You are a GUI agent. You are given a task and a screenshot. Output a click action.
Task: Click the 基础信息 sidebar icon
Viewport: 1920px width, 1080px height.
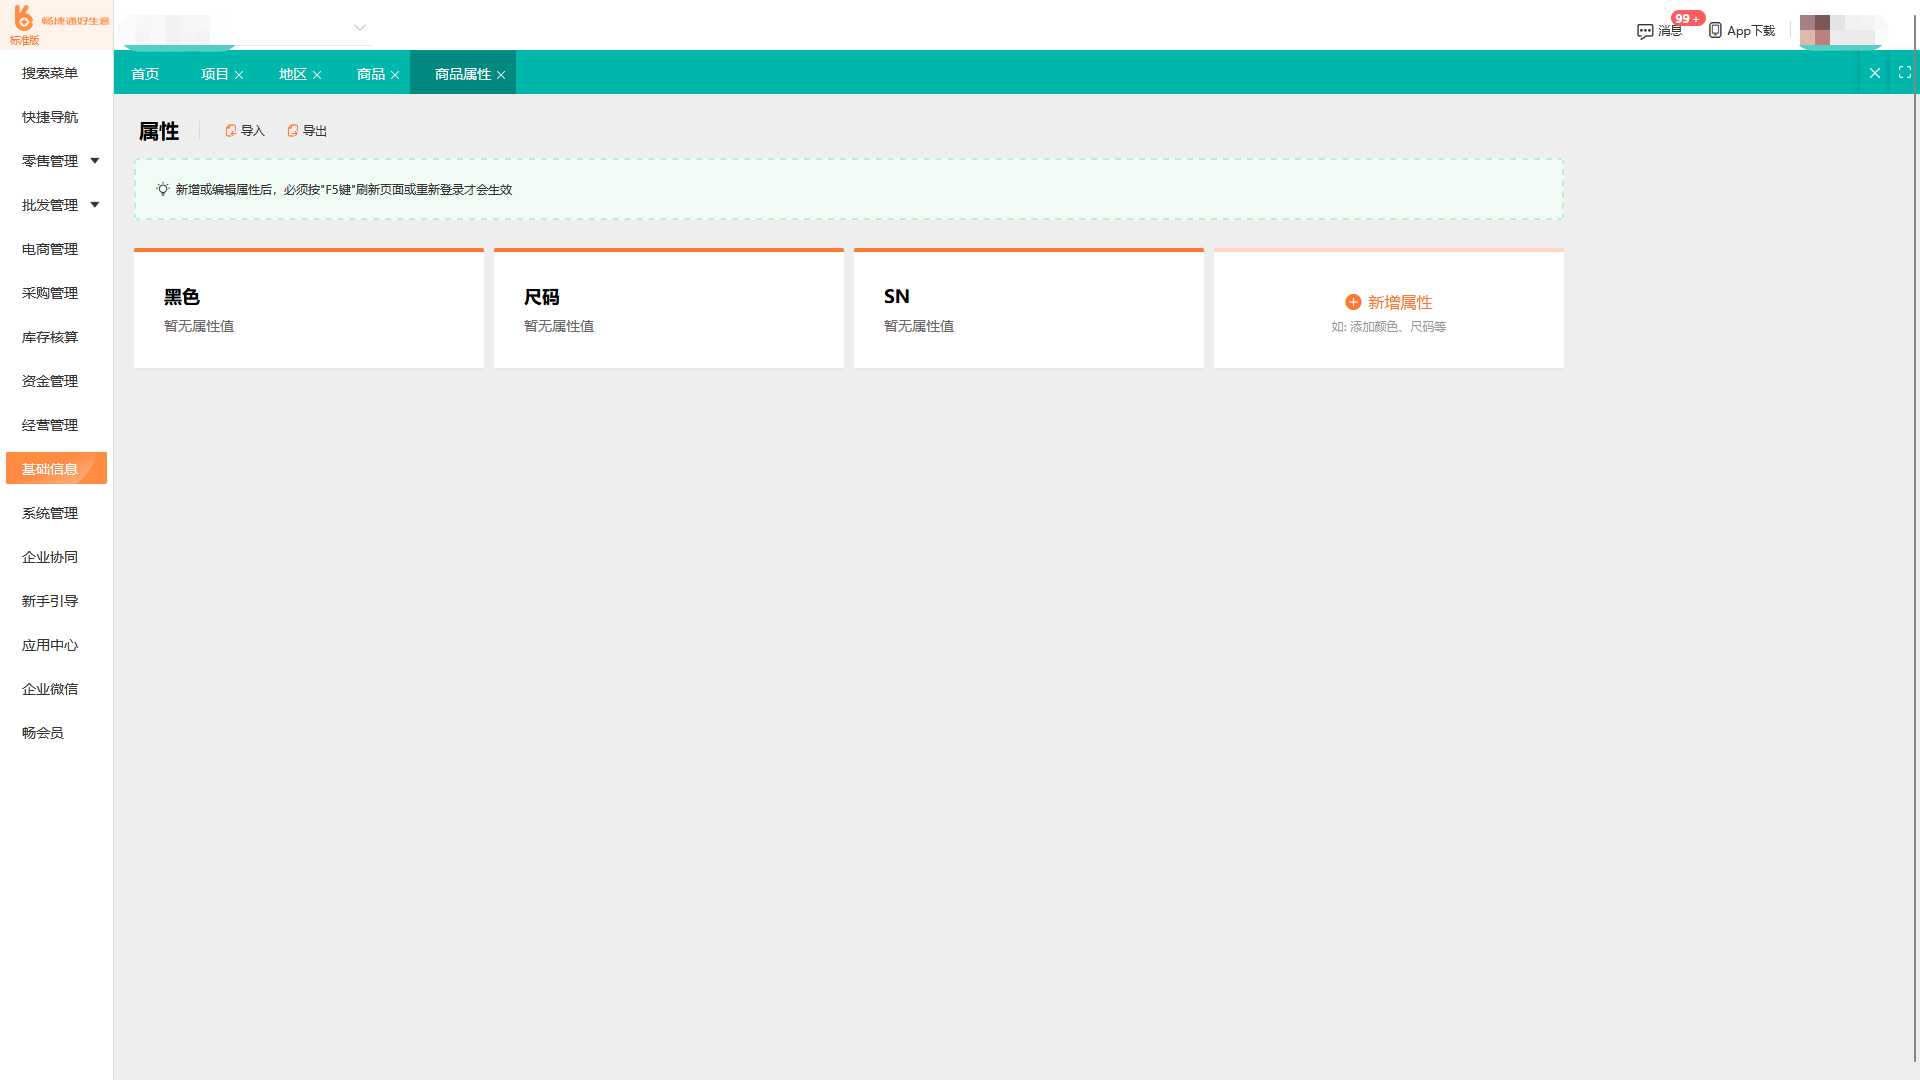[55, 468]
